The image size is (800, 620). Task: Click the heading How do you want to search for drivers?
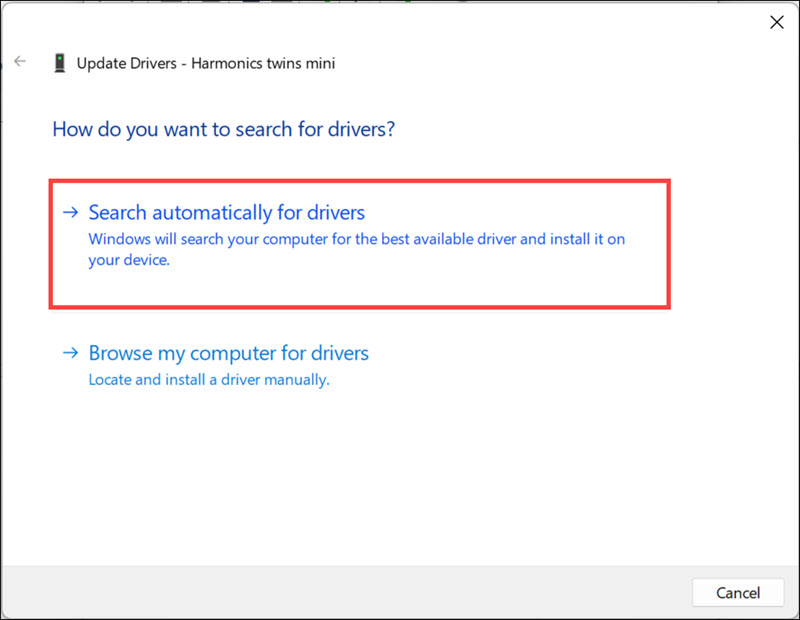click(x=224, y=130)
